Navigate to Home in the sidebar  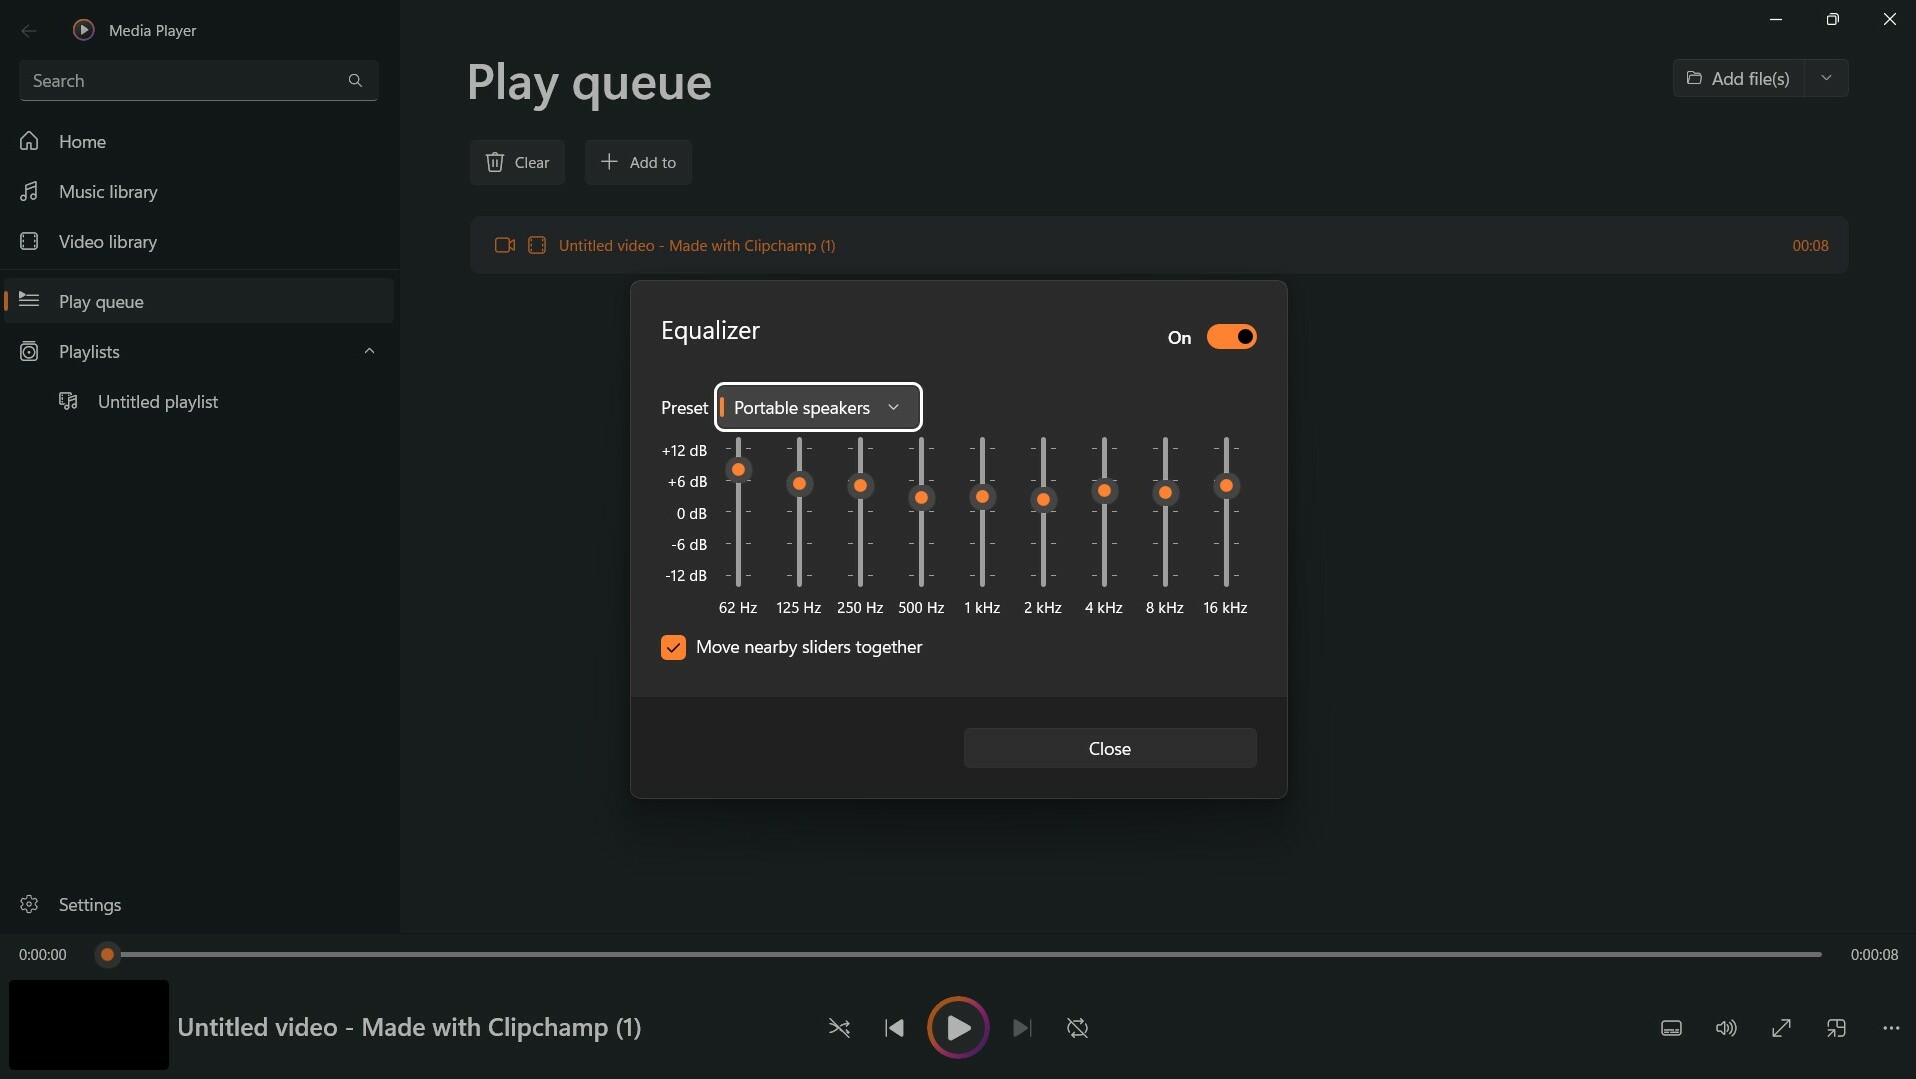click(82, 142)
